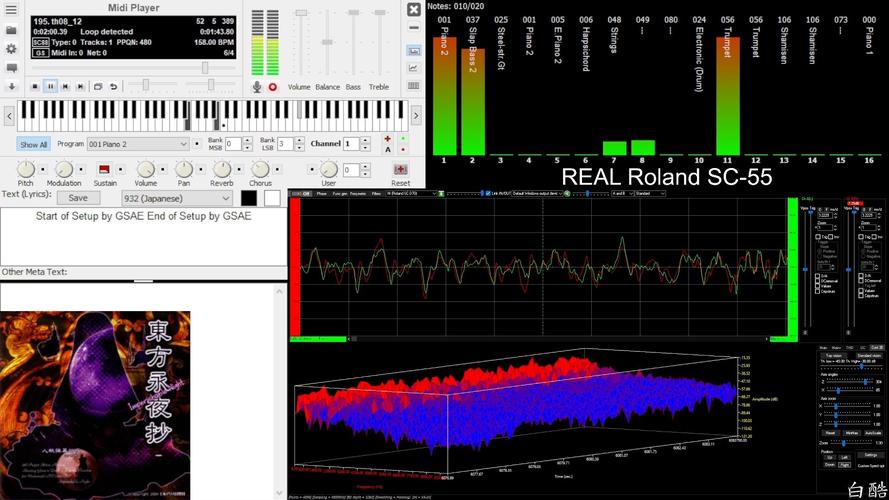Image resolution: width=889 pixels, height=500 pixels.
Task: Toggle the dot button beside Chorus knob
Action: (277, 169)
